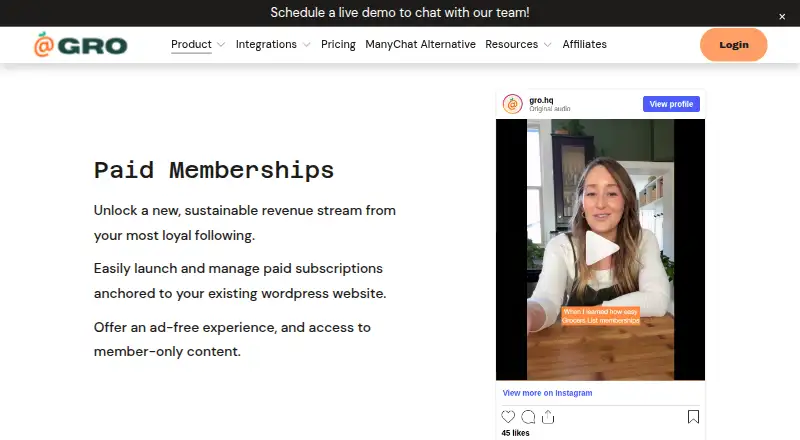Click the 45 likes count
The width and height of the screenshot is (800, 440).
click(515, 433)
